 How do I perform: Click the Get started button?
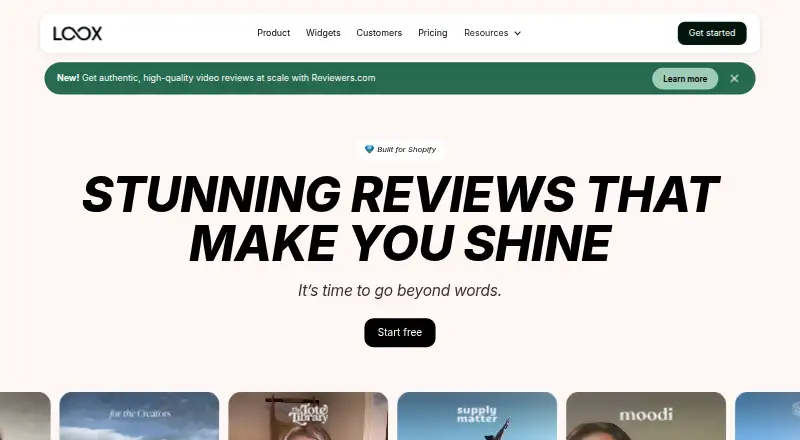(x=712, y=33)
